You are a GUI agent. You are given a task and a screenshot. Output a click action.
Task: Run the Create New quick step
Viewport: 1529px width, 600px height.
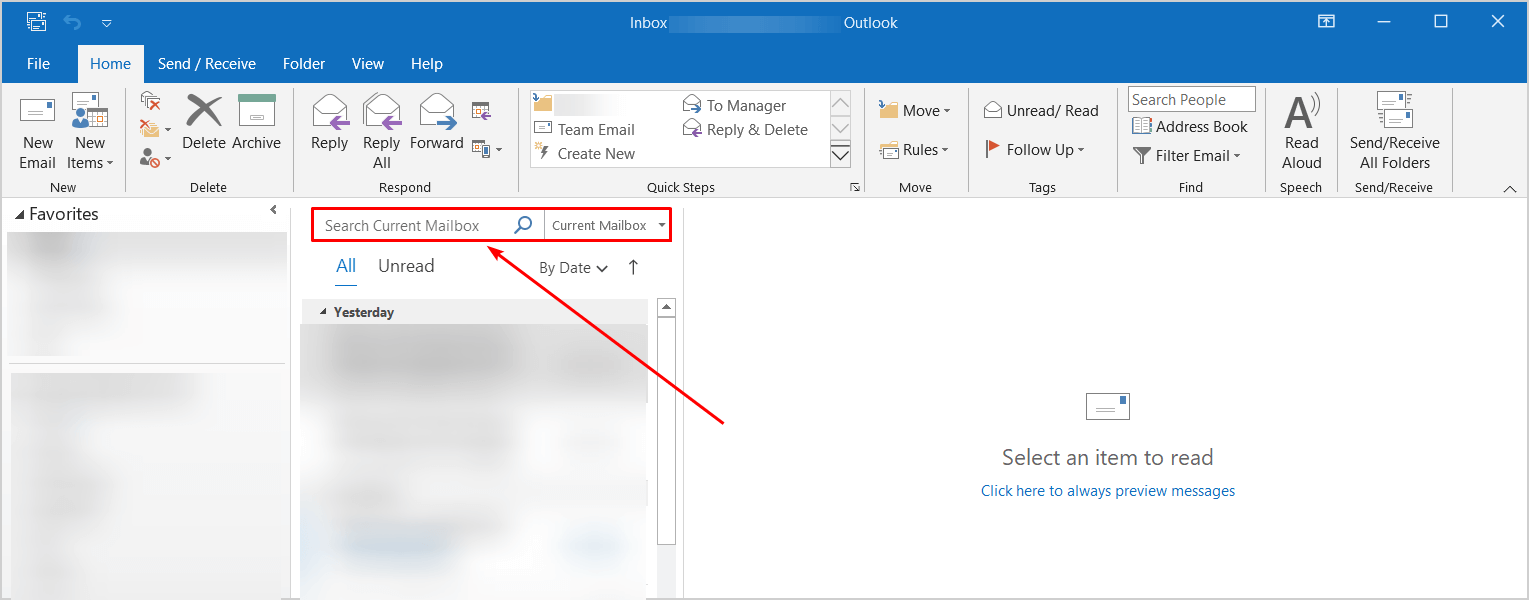(585, 153)
